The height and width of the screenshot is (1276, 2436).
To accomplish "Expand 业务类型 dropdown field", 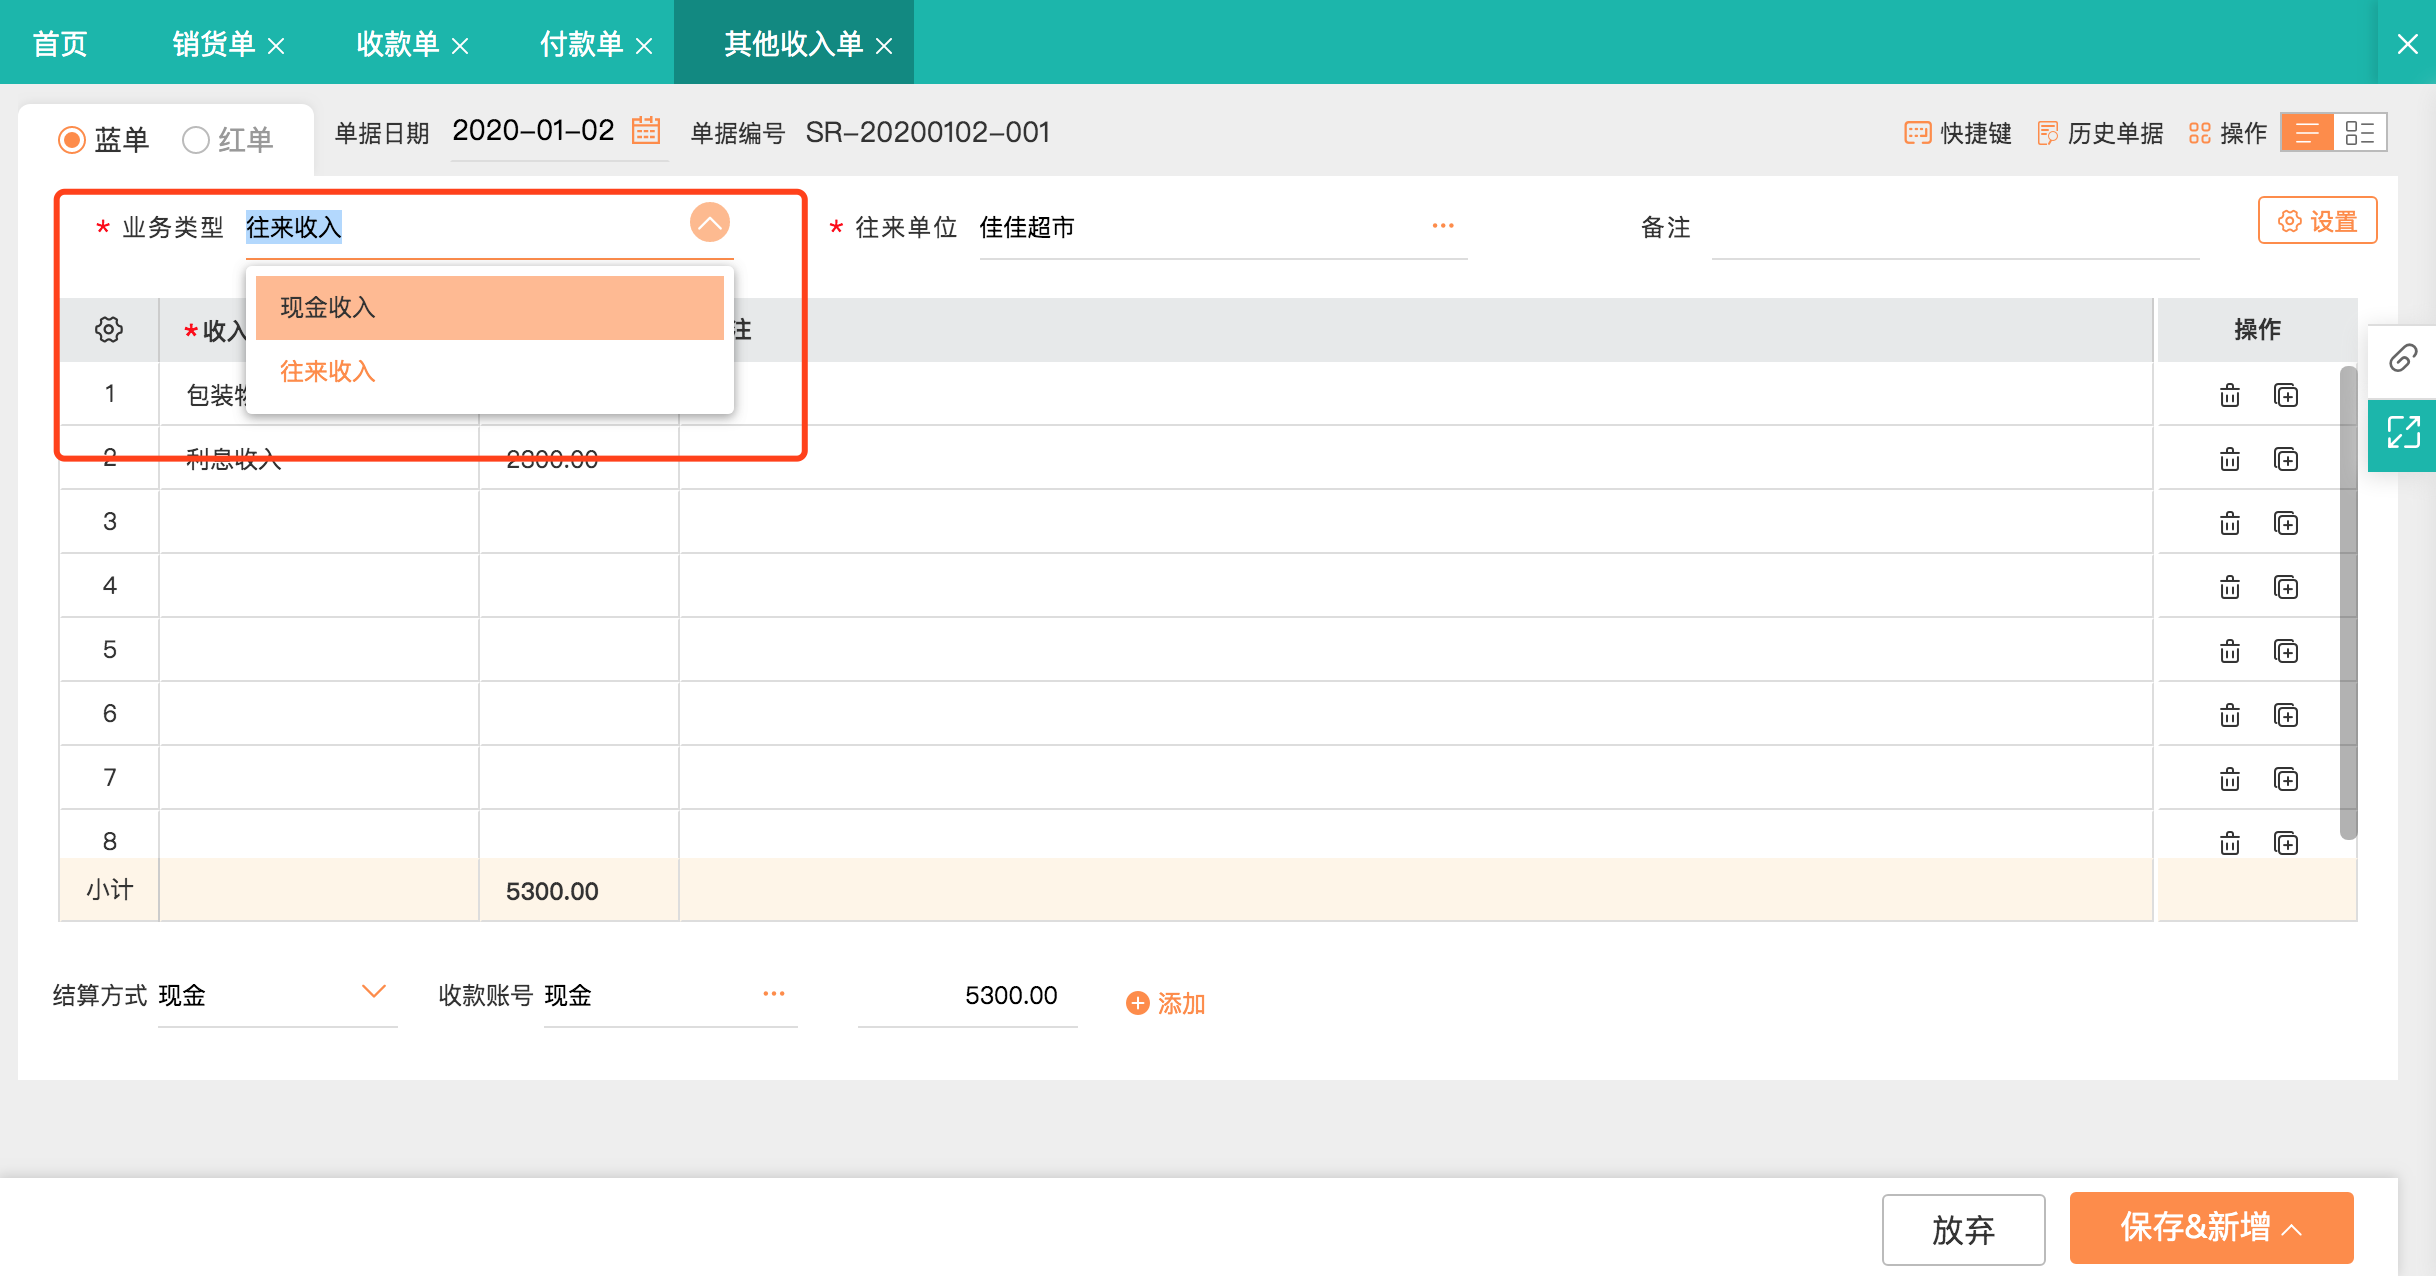I will point(709,226).
